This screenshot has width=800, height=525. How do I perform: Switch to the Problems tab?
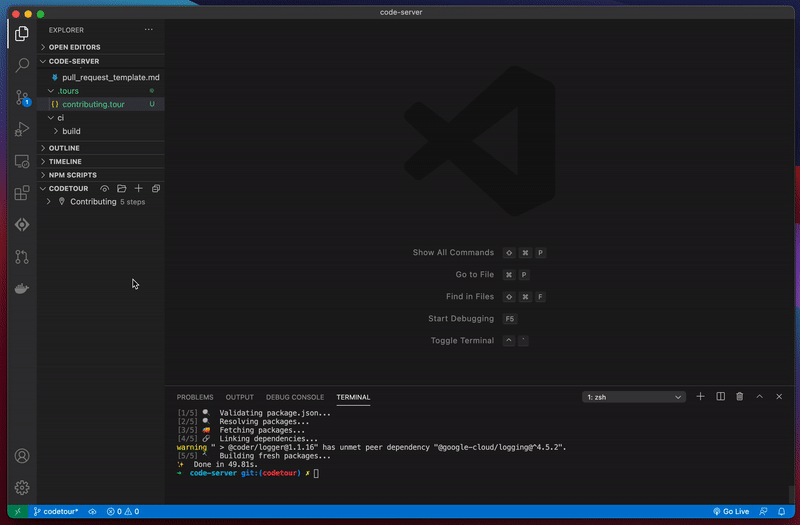195,397
